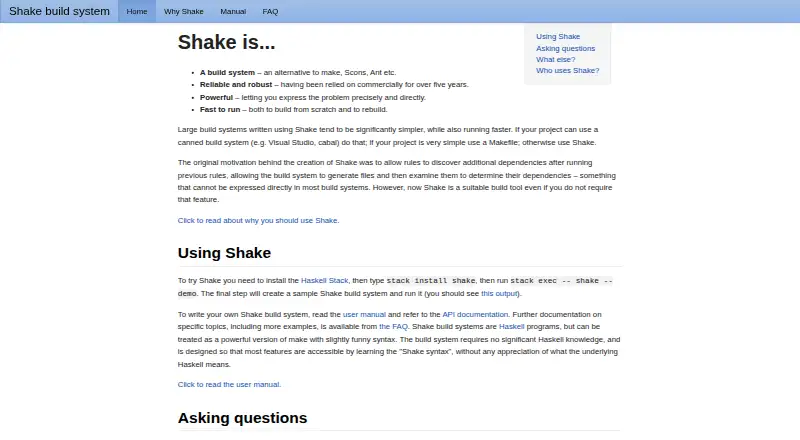Image resolution: width=800 pixels, height=440 pixels.
Task: Follow 'Click to read about why you should use Shake' link
Action: click(x=258, y=221)
